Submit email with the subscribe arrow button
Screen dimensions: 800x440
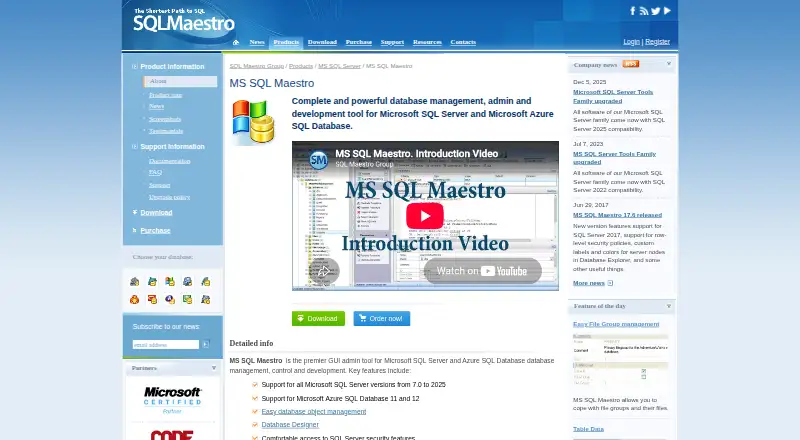pos(206,345)
